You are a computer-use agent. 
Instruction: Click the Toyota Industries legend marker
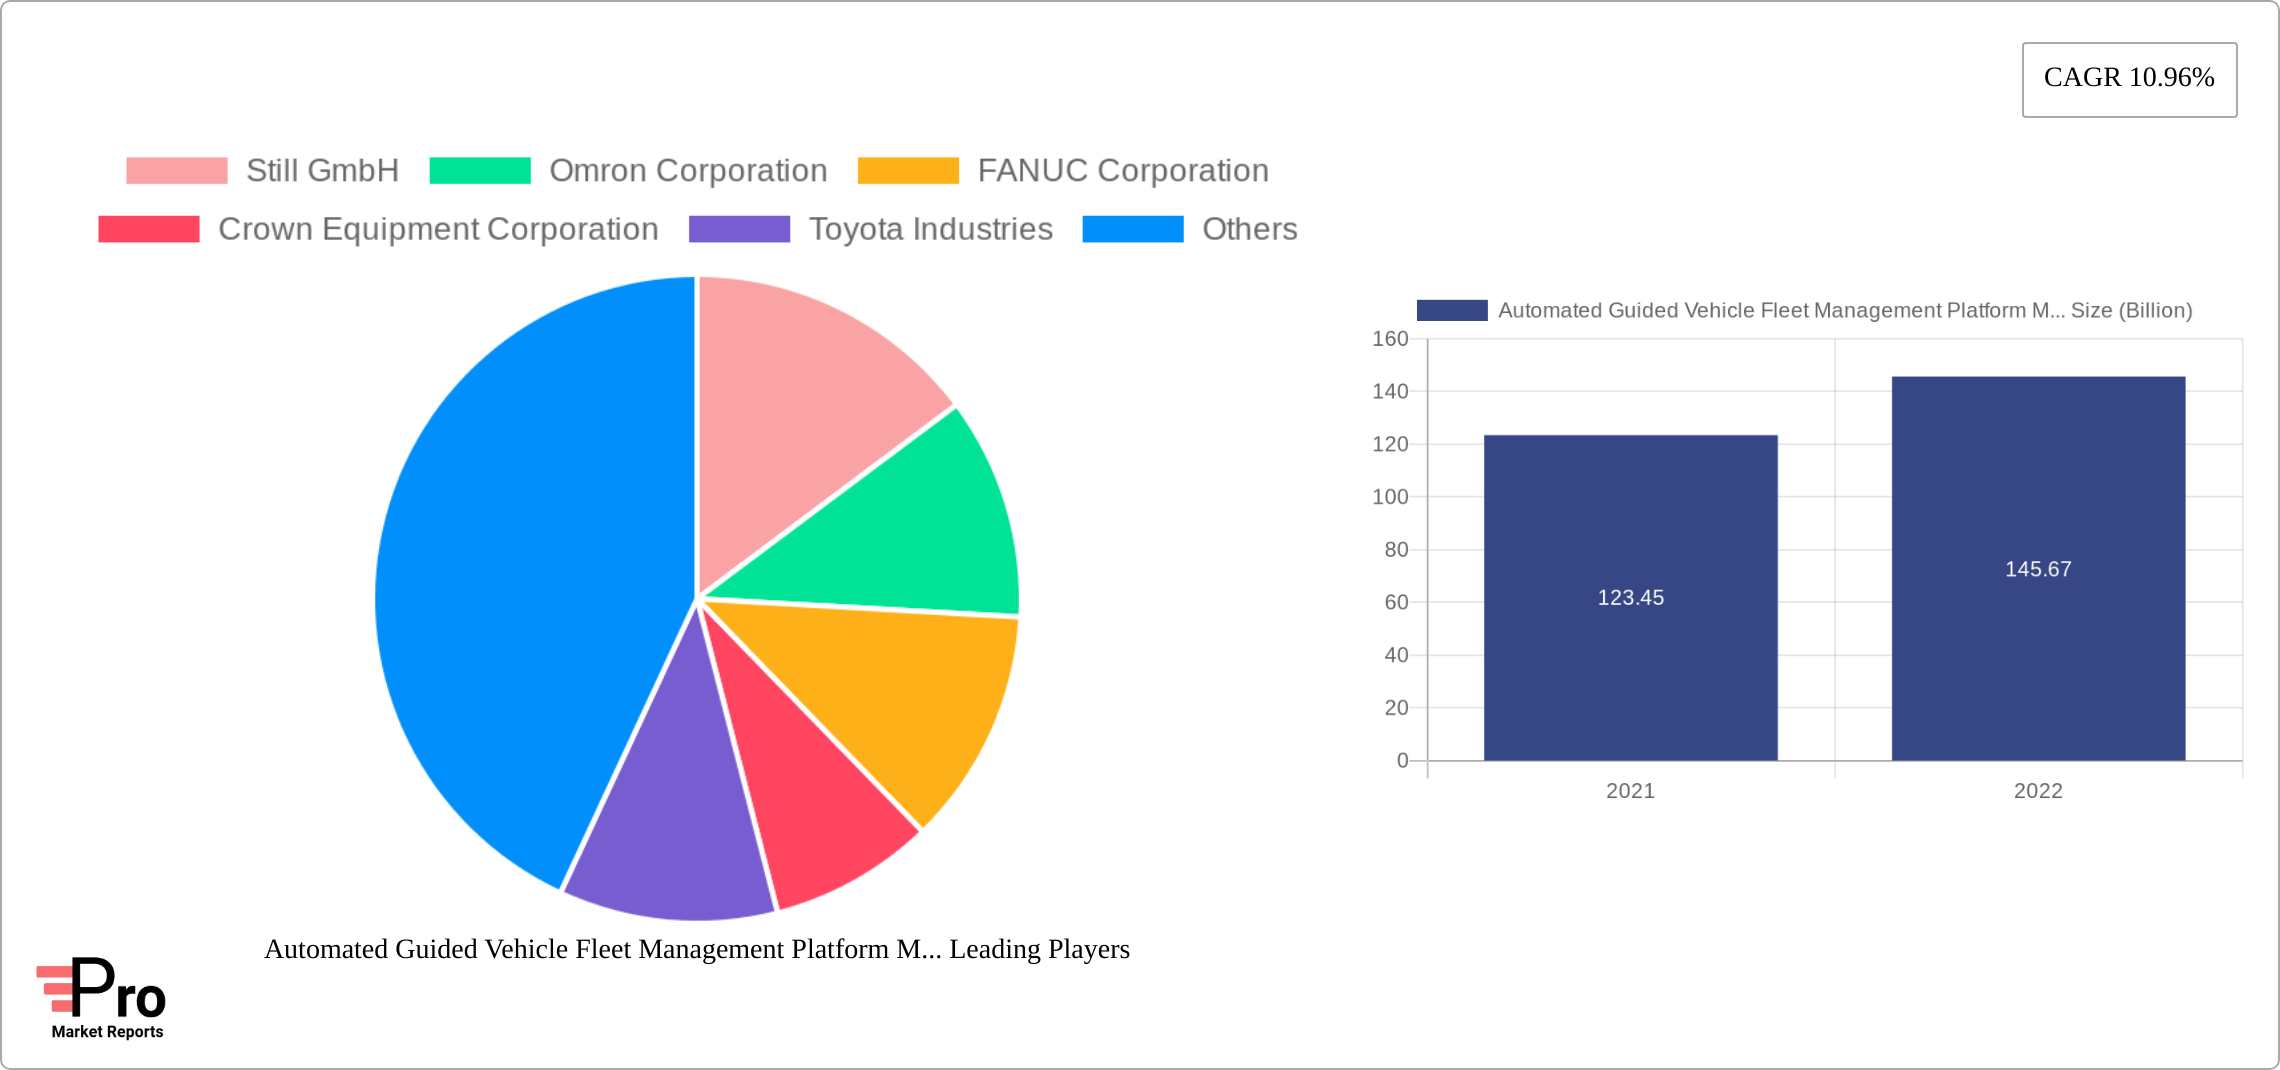coord(740,228)
